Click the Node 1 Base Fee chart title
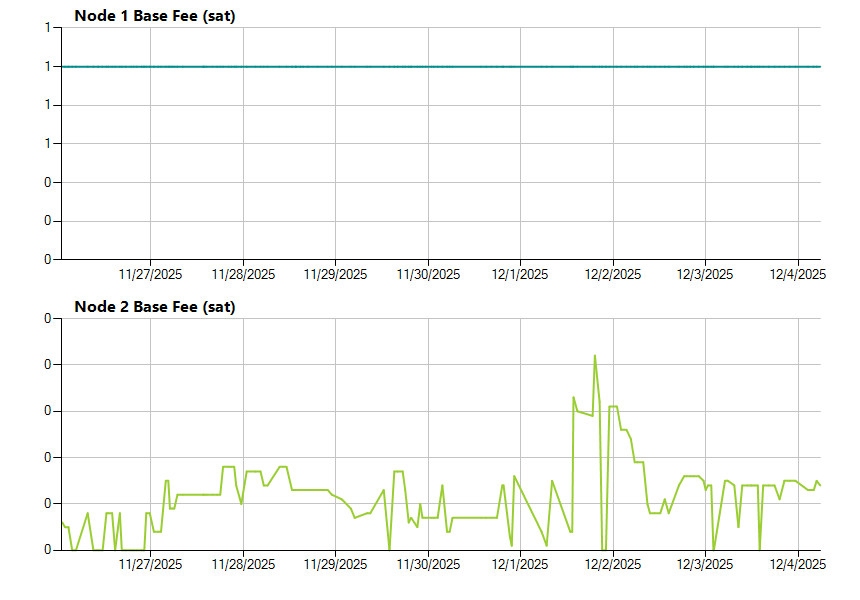The height and width of the screenshot is (600, 860). tap(155, 15)
